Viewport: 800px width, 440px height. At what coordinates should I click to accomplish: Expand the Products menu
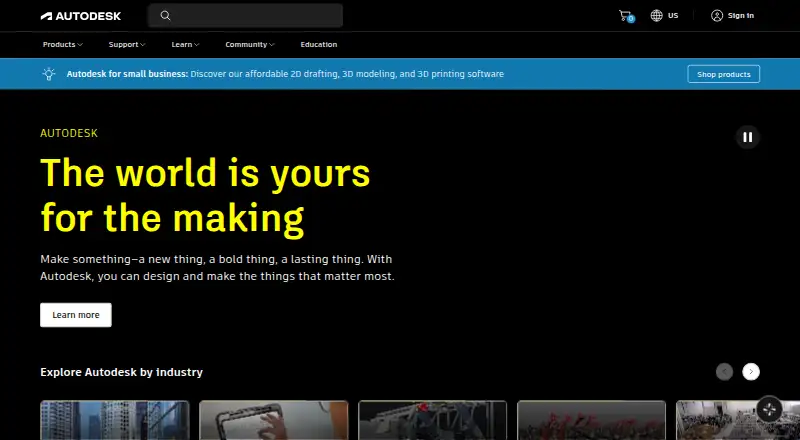63,44
